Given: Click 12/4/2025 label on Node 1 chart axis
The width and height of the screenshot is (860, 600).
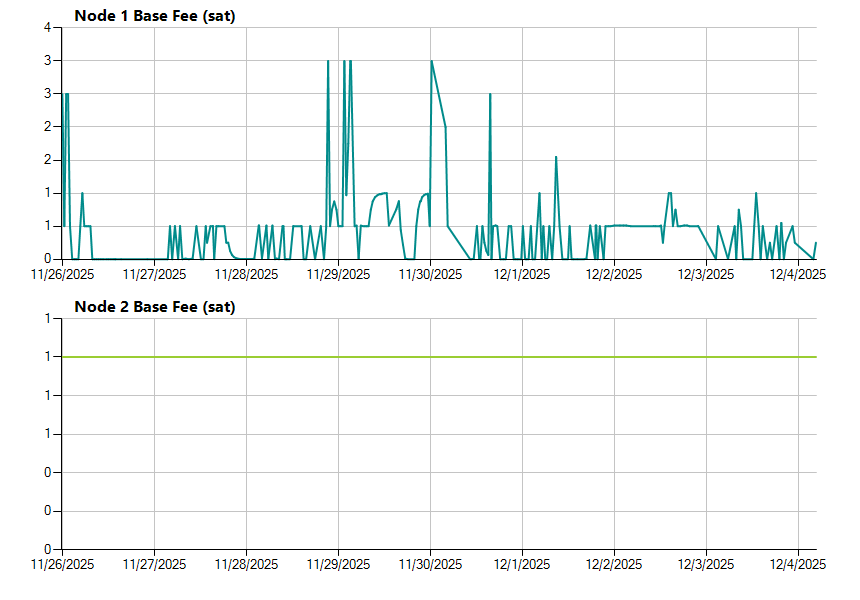Looking at the screenshot, I should 798,273.
